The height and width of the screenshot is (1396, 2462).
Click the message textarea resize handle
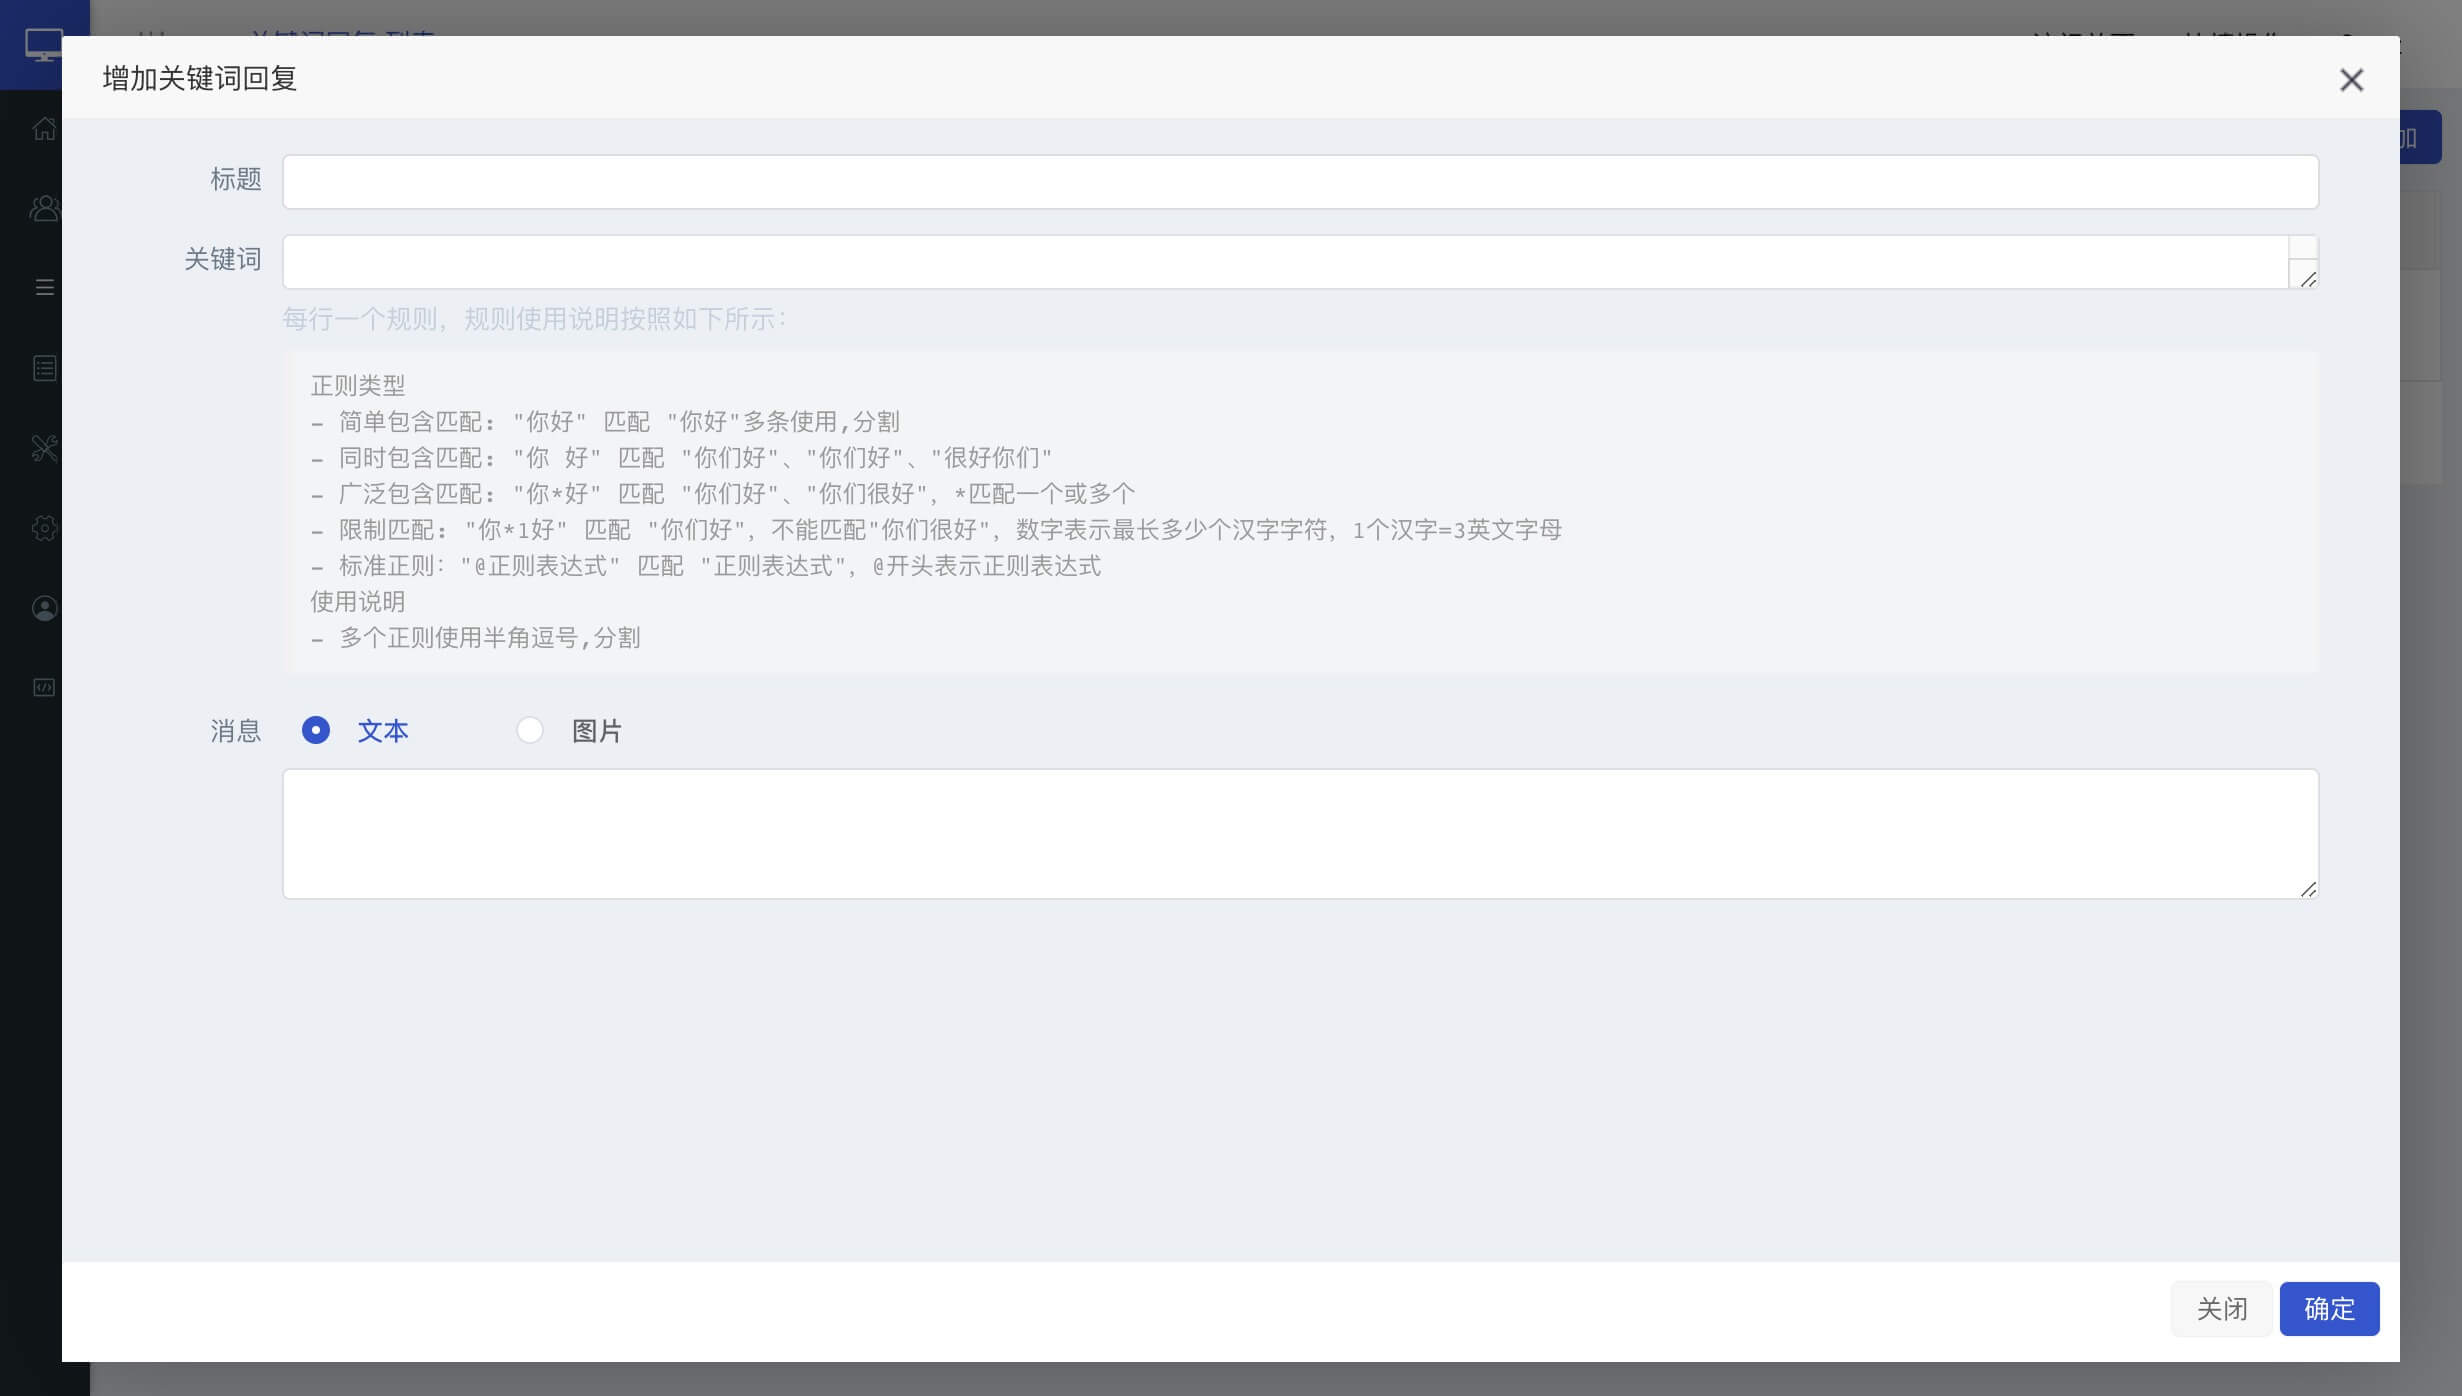point(2308,889)
